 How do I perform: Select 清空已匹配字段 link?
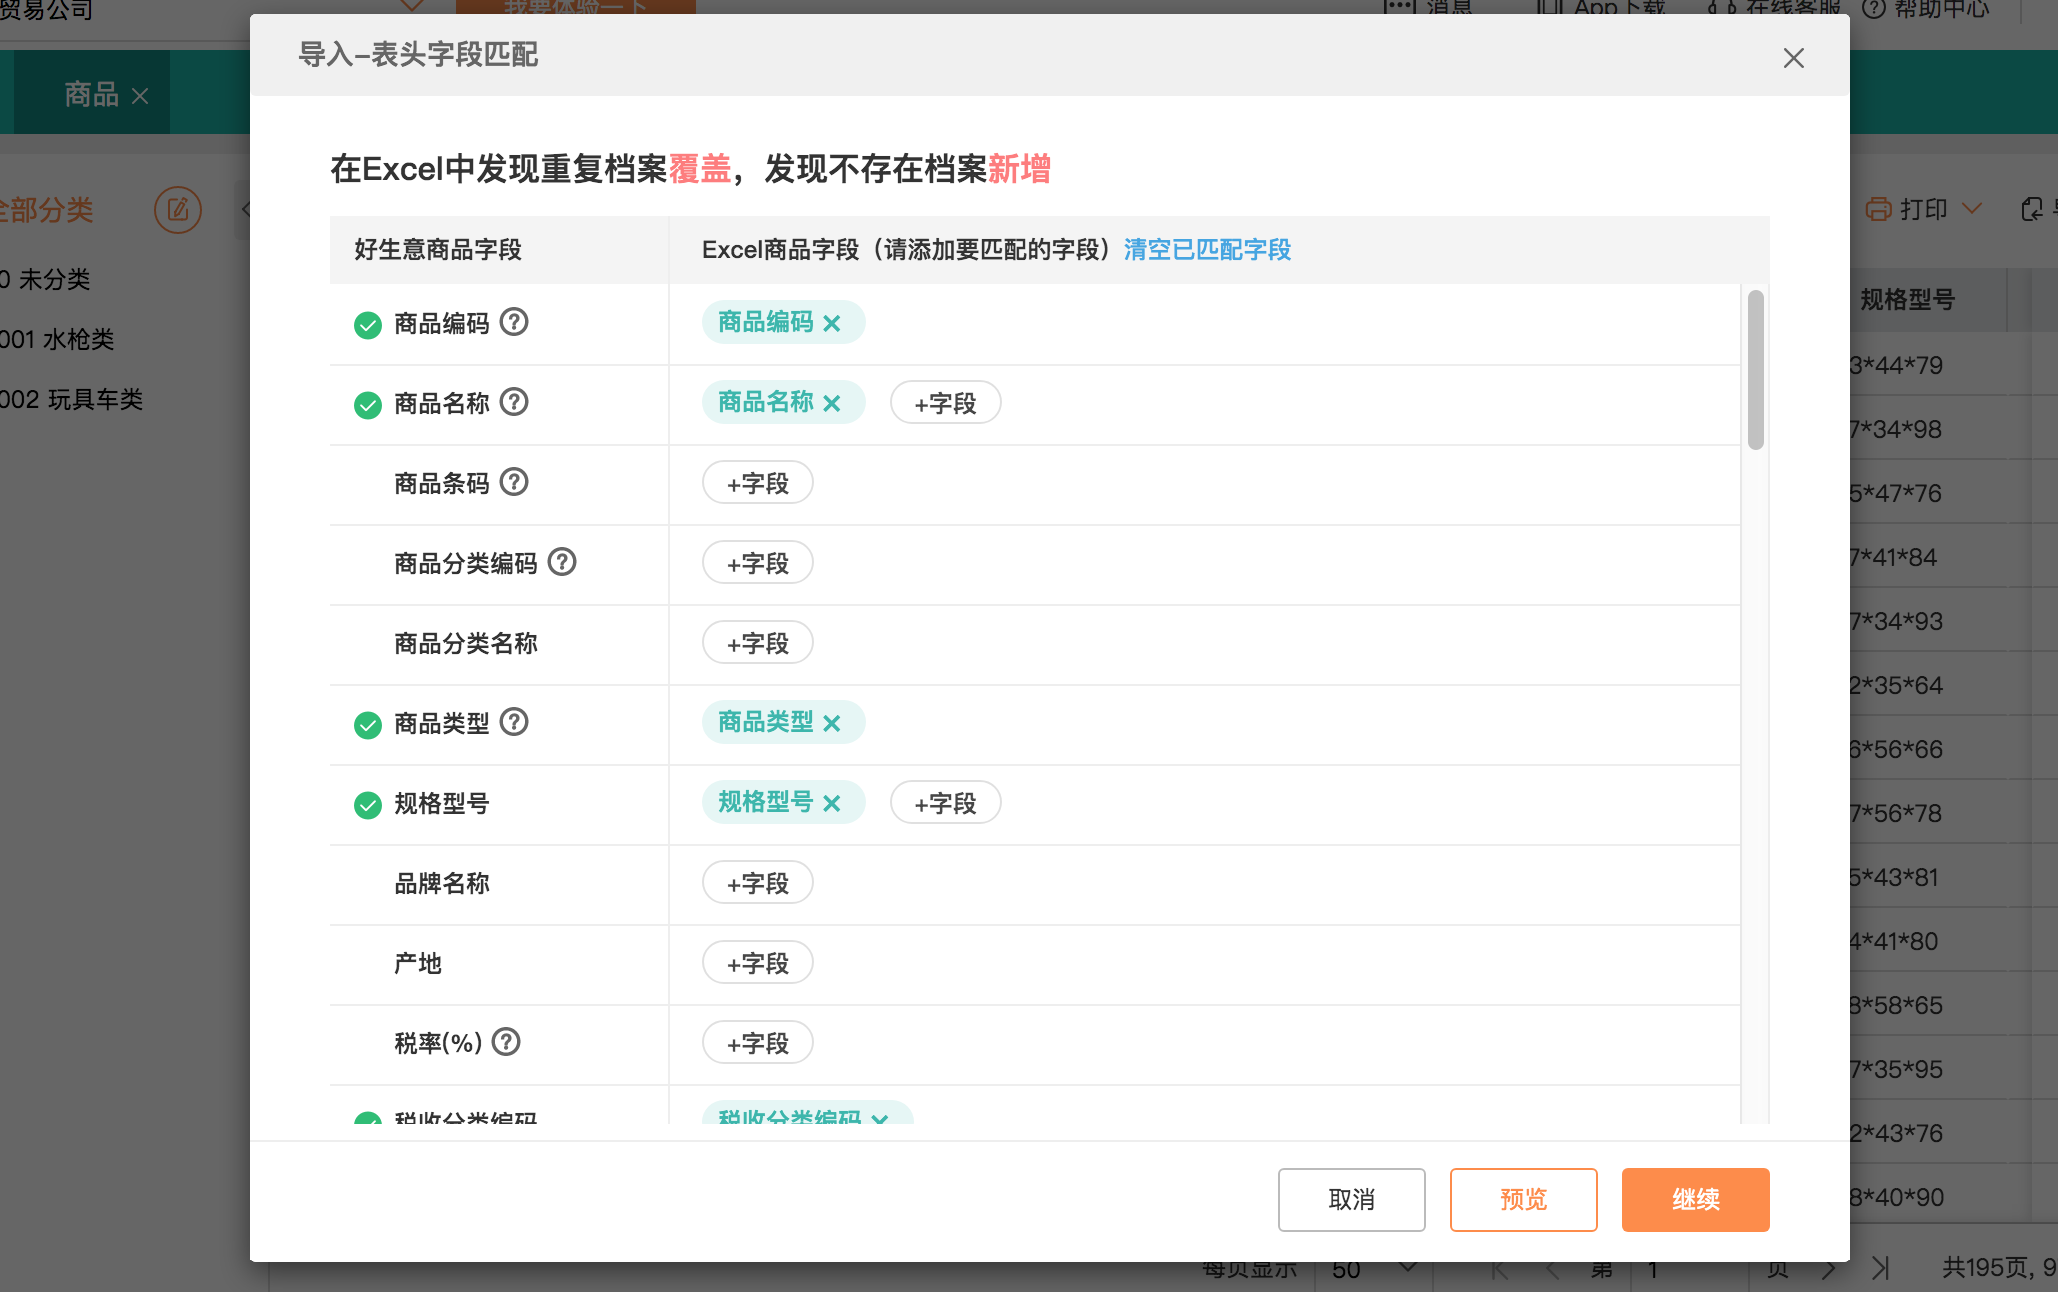tap(1207, 250)
